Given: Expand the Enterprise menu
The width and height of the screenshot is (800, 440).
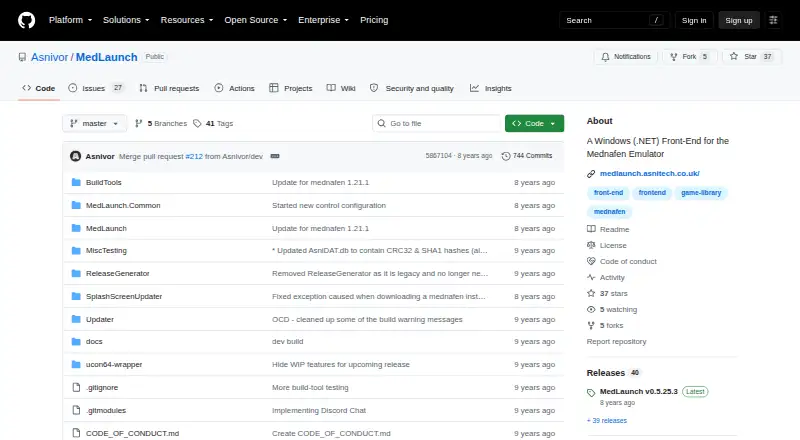Looking at the screenshot, I should tap(323, 20).
